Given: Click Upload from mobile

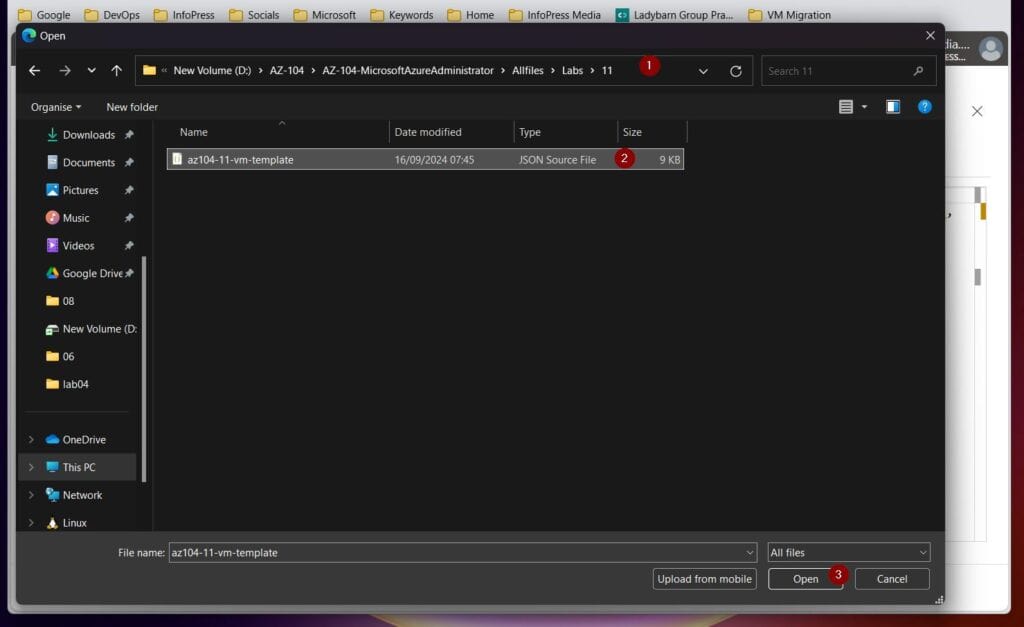Looking at the screenshot, I should (x=705, y=579).
